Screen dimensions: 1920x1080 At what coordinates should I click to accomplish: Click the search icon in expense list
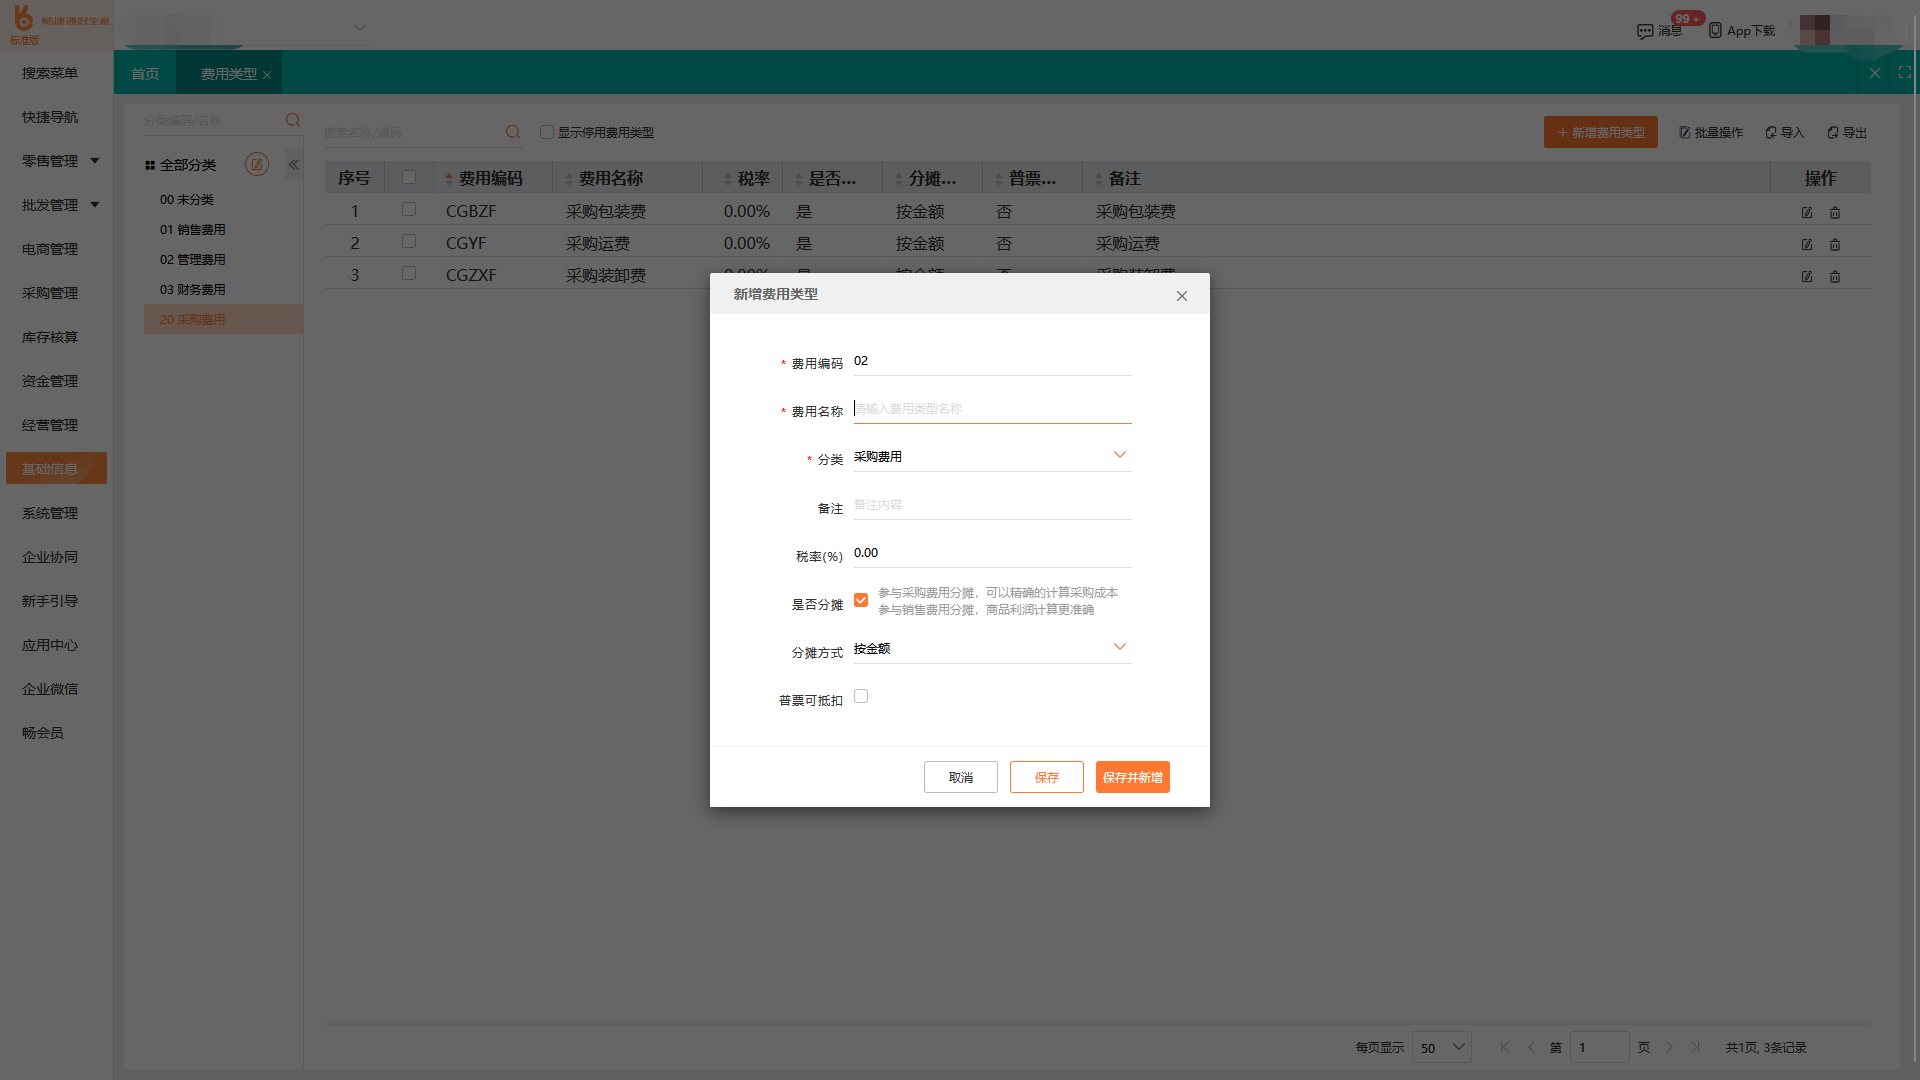tap(514, 132)
